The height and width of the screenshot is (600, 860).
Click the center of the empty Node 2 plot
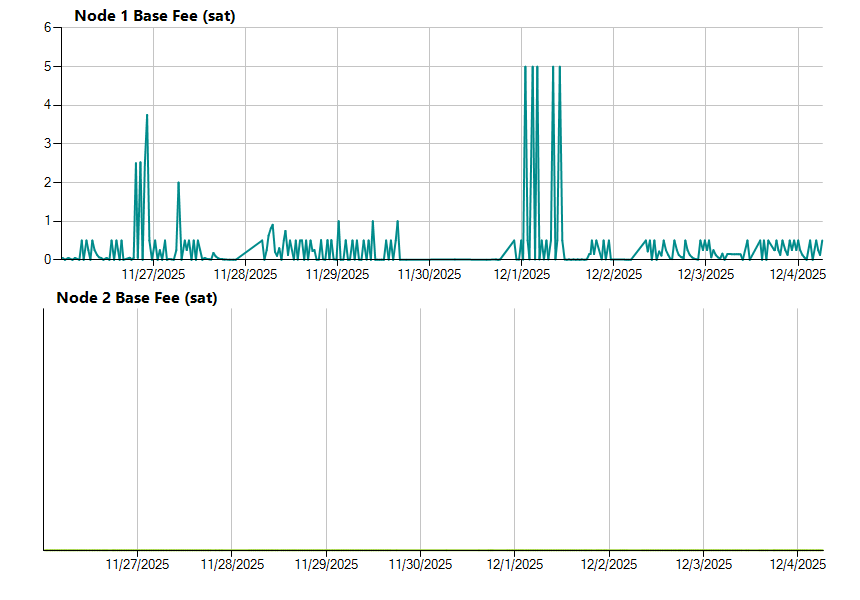tap(433, 428)
